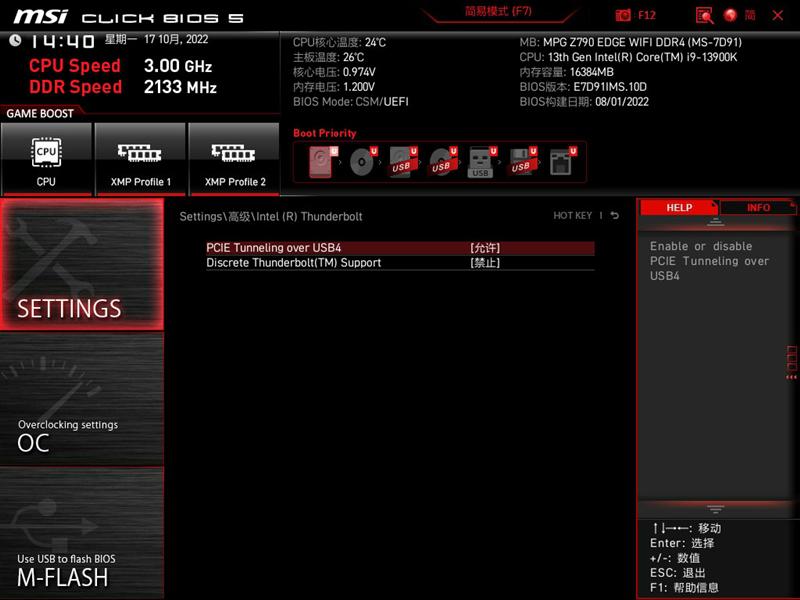The height and width of the screenshot is (600, 800).
Task: Switch to the INFO tab
Action: pyautogui.click(x=758, y=208)
